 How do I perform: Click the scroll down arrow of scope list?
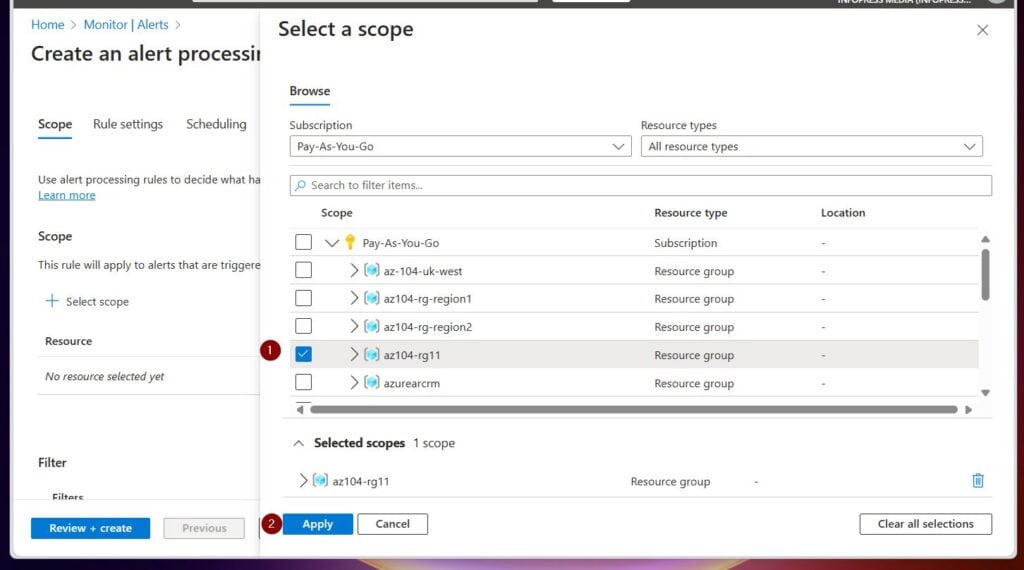(x=985, y=392)
